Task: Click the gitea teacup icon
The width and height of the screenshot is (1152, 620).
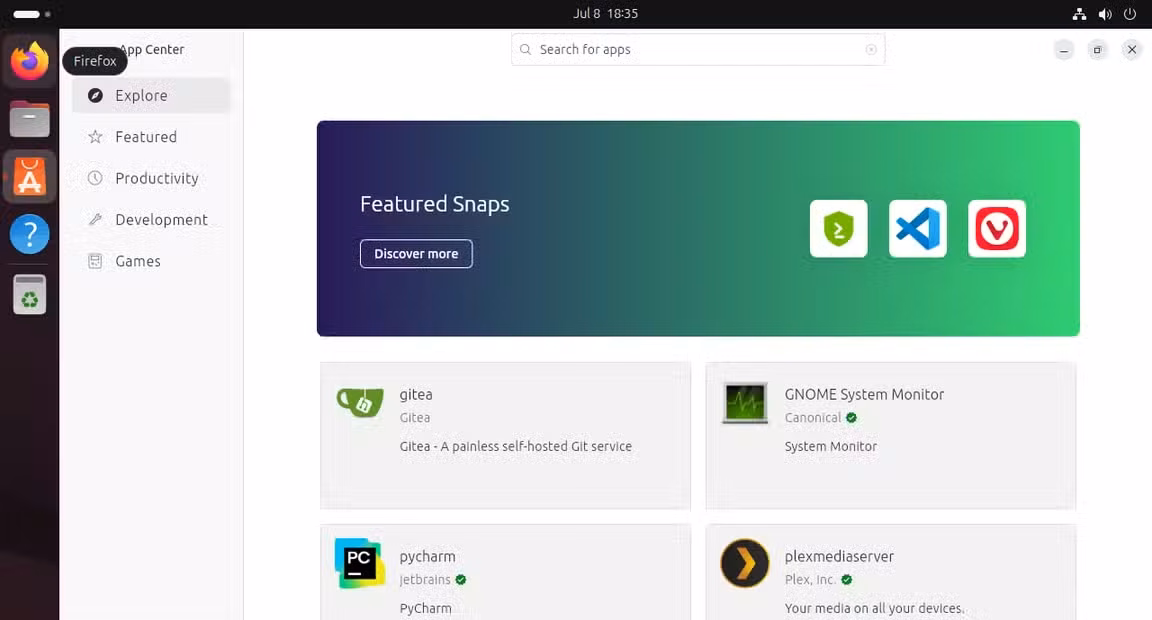Action: pyautogui.click(x=360, y=401)
